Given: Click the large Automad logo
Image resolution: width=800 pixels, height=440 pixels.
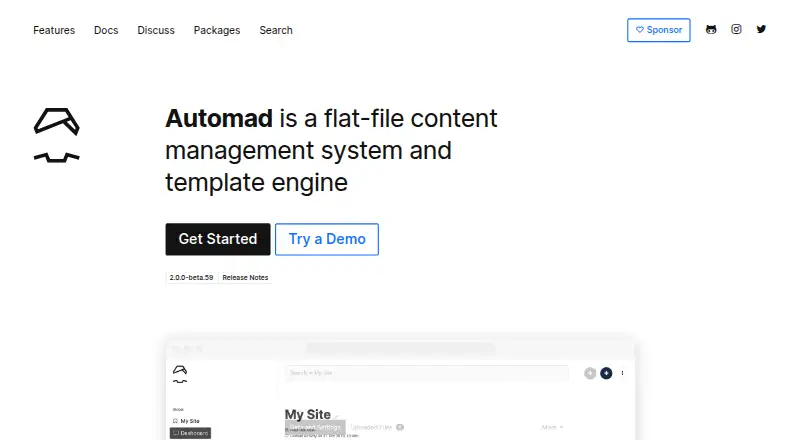Looking at the screenshot, I should tap(57, 135).
